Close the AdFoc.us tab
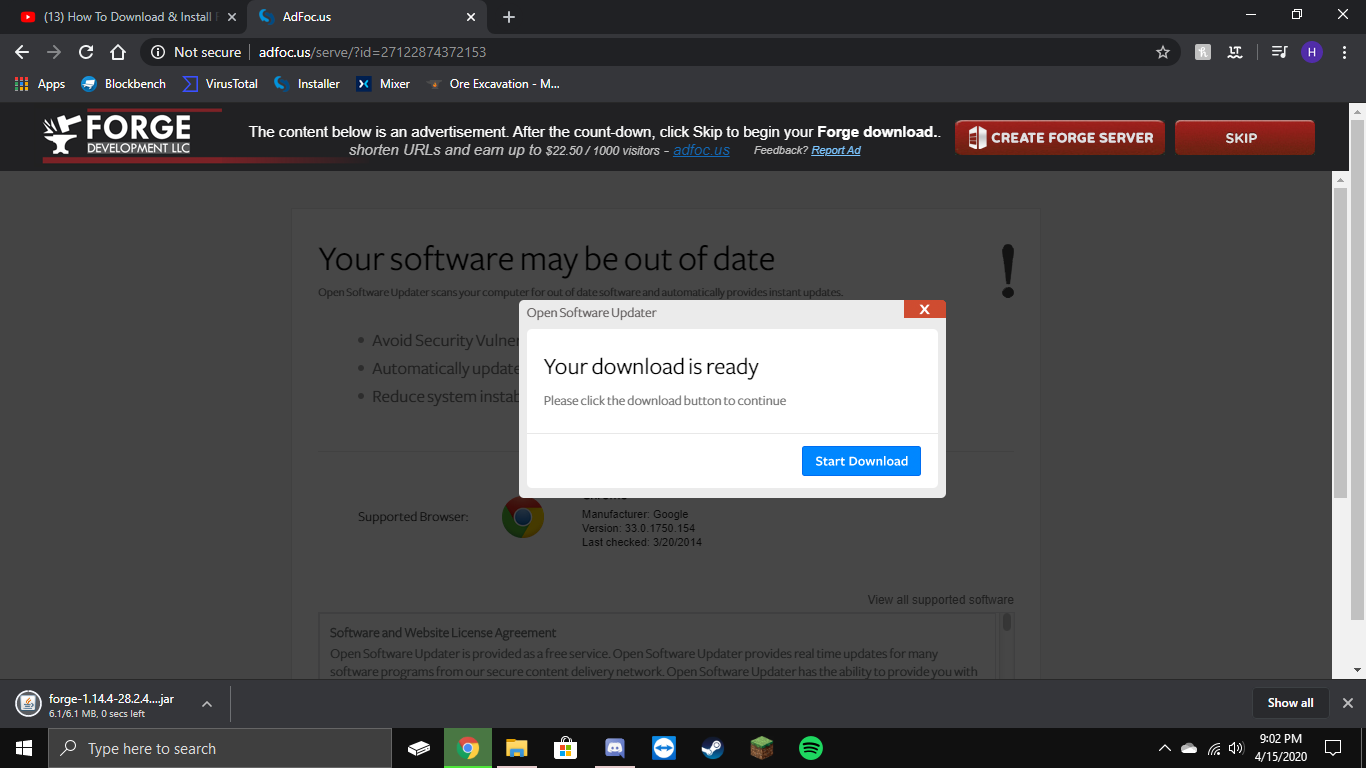 click(x=471, y=17)
